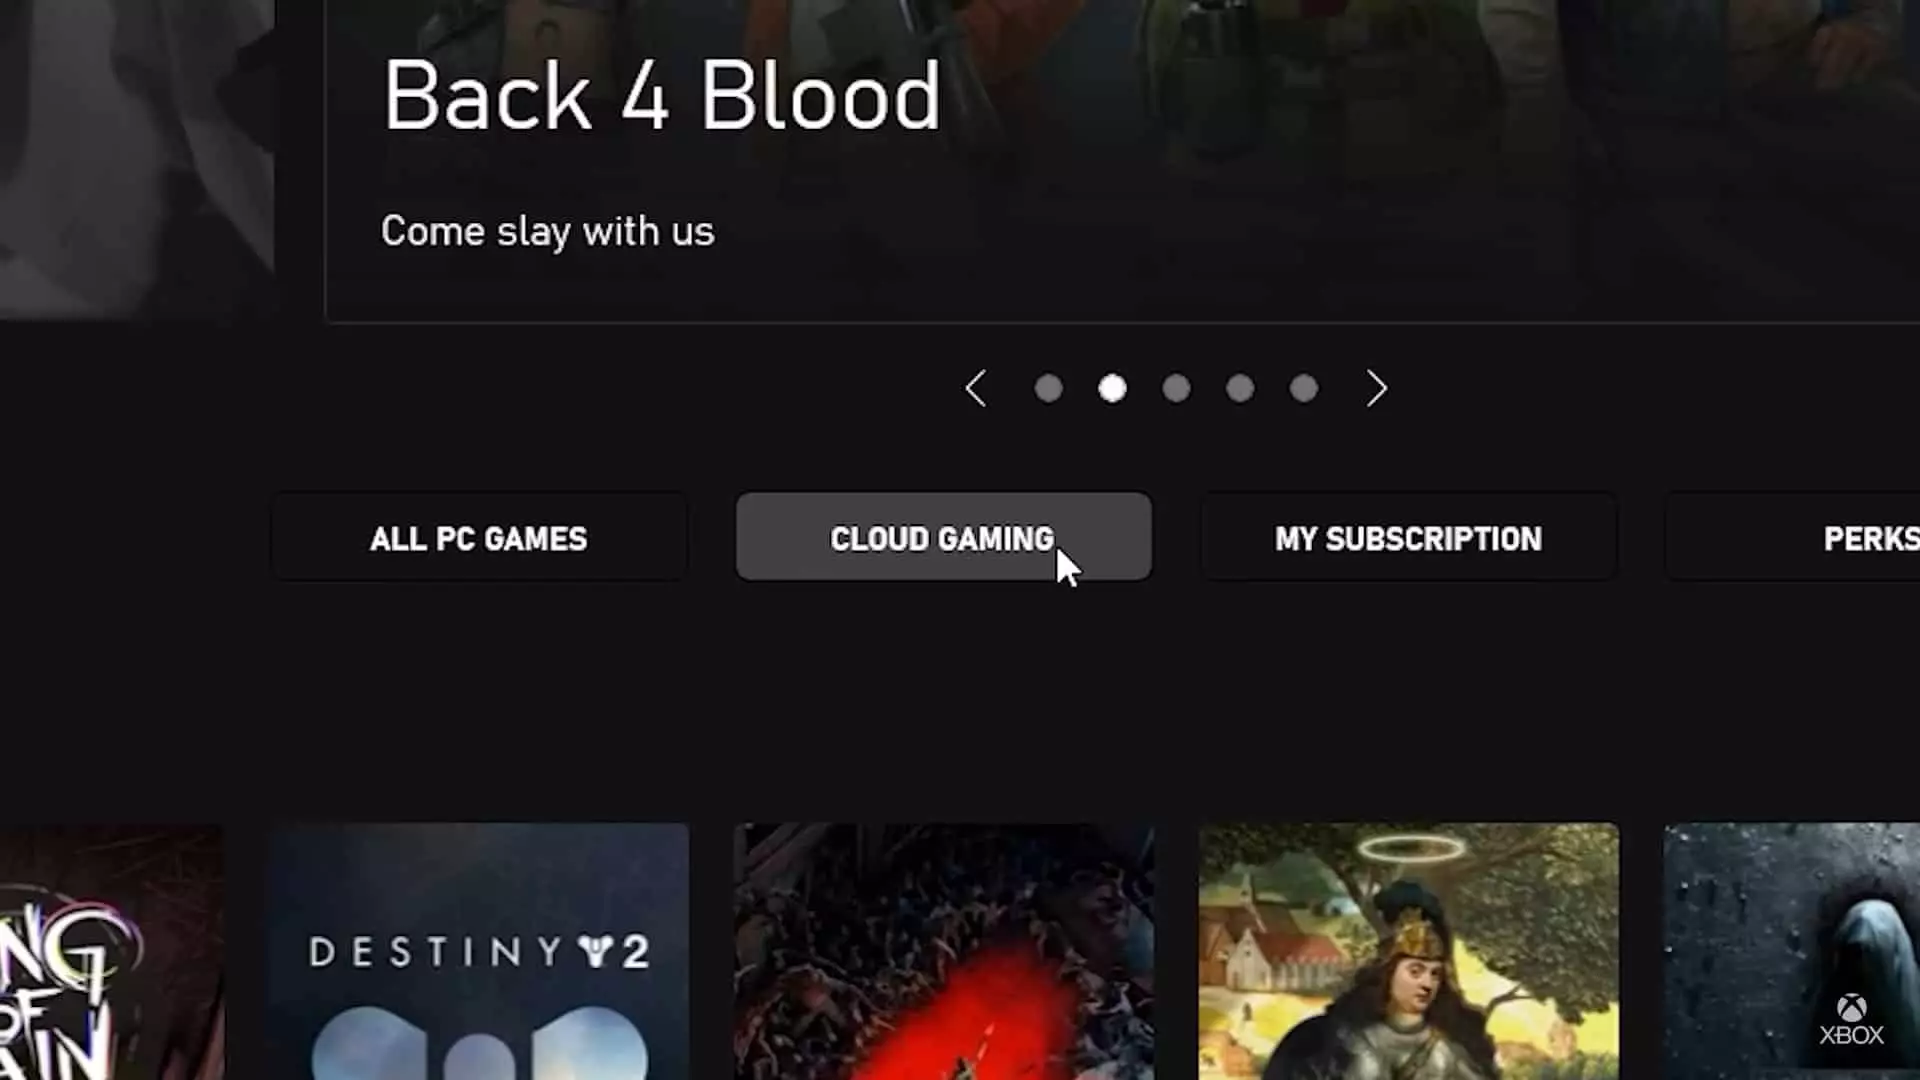Select carousel dot indicator three
Image resolution: width=1920 pixels, height=1080 pixels.
click(1176, 388)
